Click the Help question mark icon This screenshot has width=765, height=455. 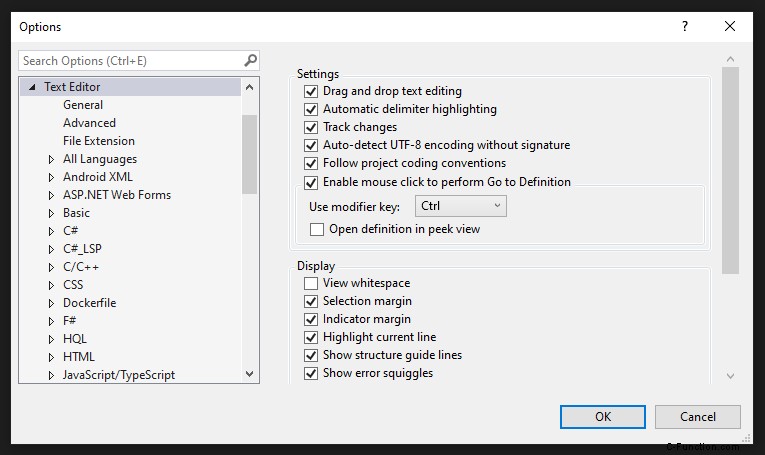click(685, 27)
